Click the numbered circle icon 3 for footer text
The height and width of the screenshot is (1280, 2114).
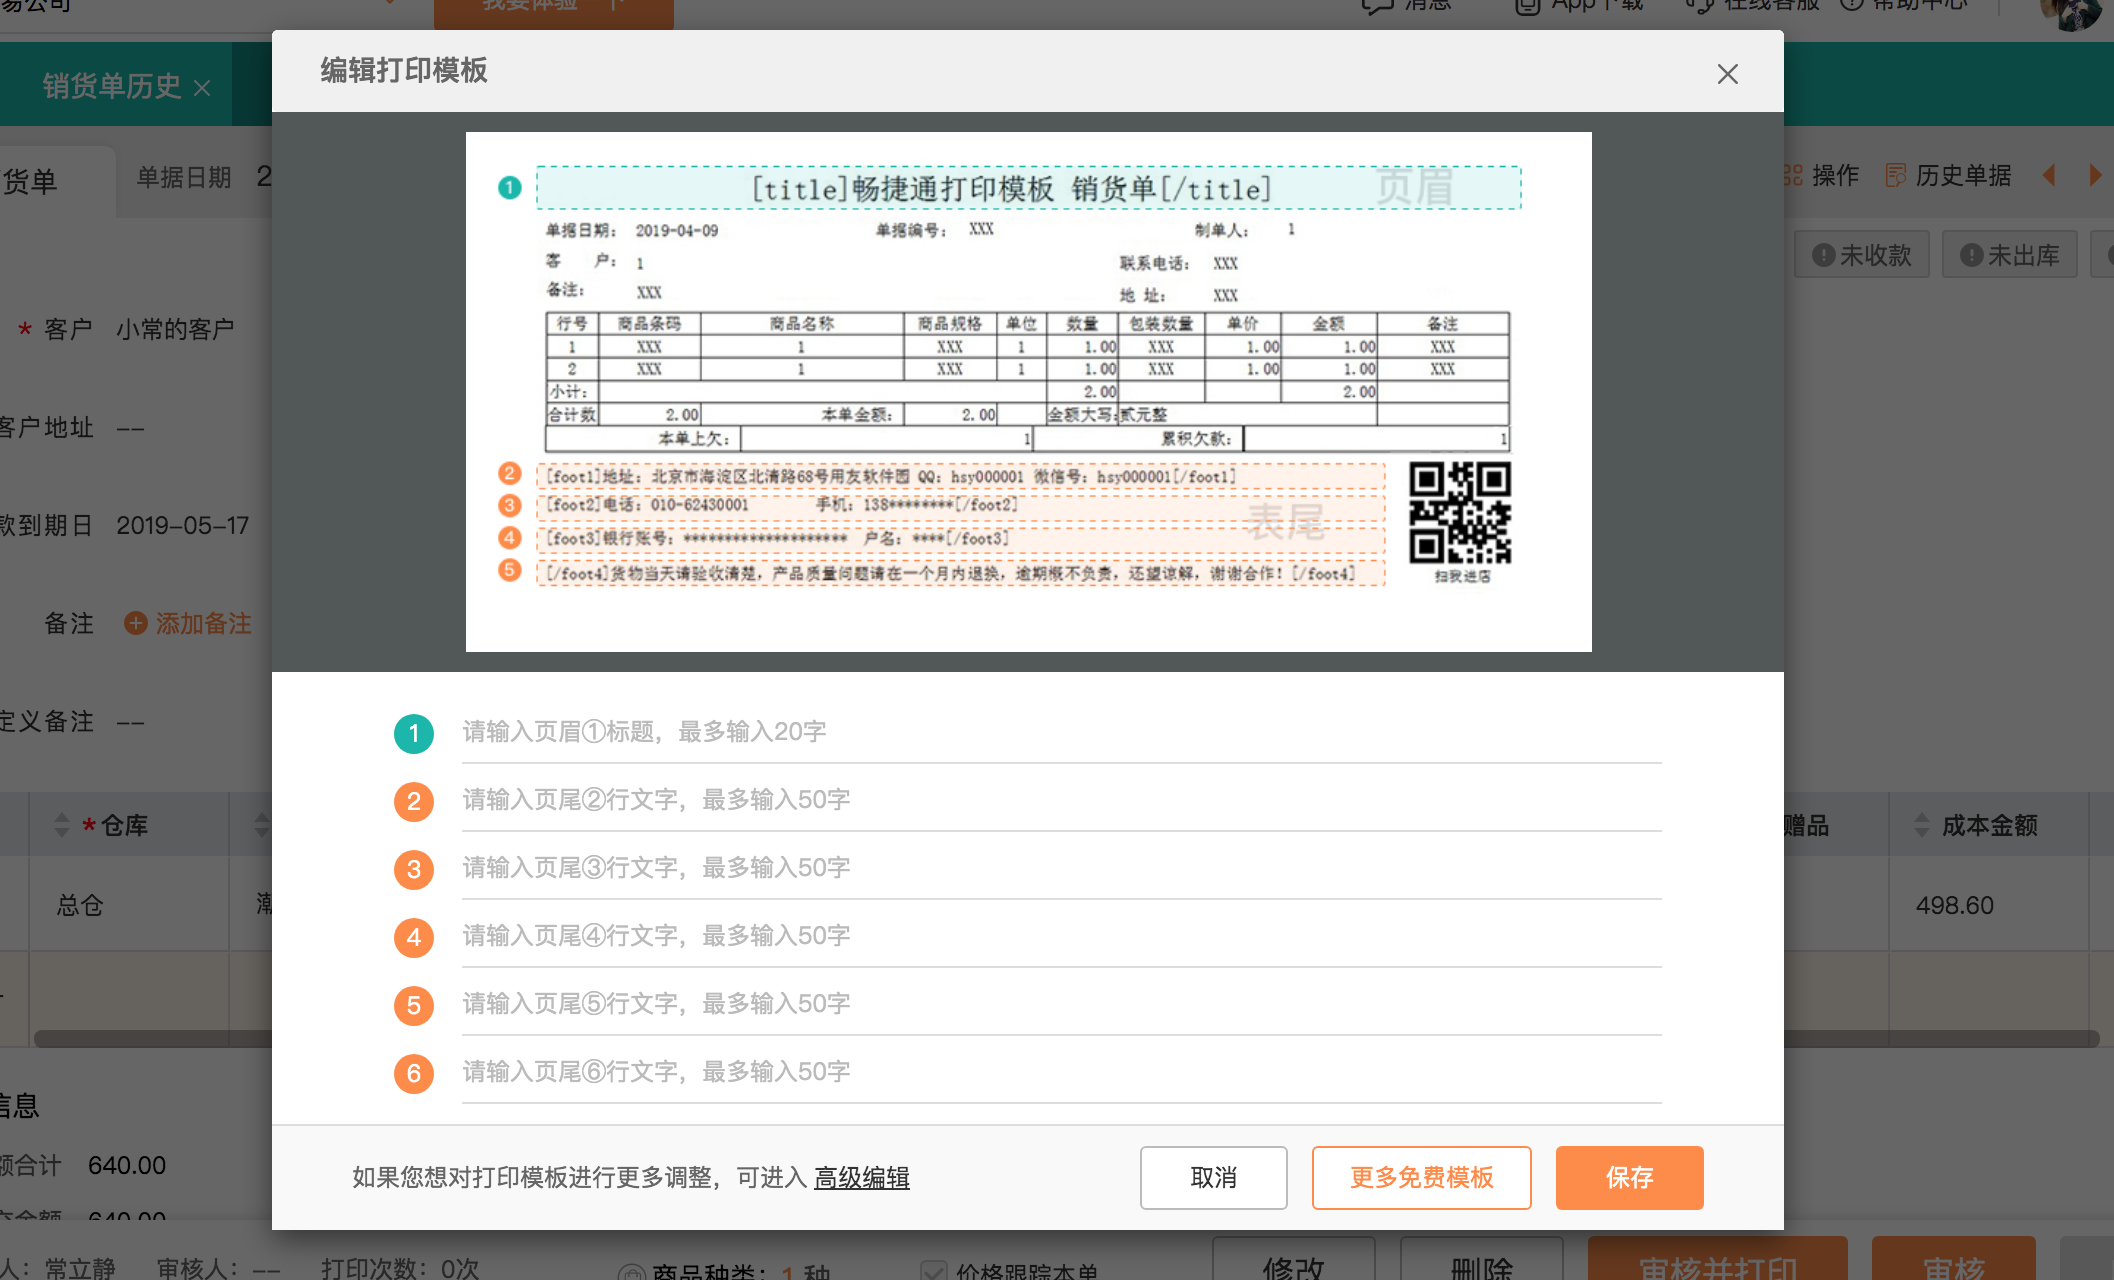pyautogui.click(x=418, y=866)
